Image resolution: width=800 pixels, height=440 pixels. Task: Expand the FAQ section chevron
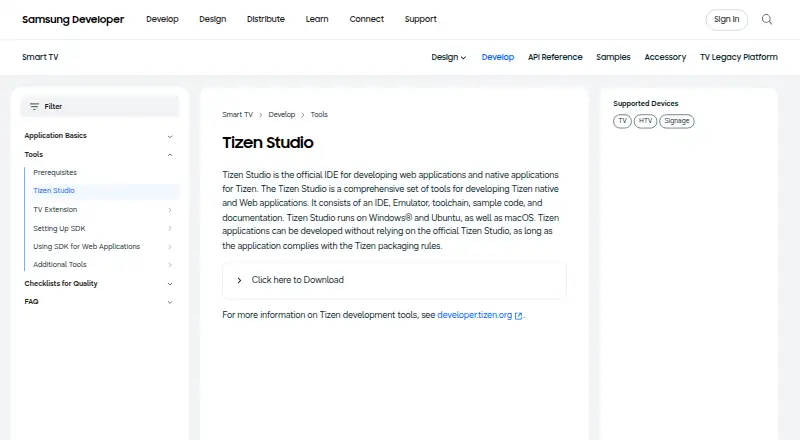click(170, 302)
